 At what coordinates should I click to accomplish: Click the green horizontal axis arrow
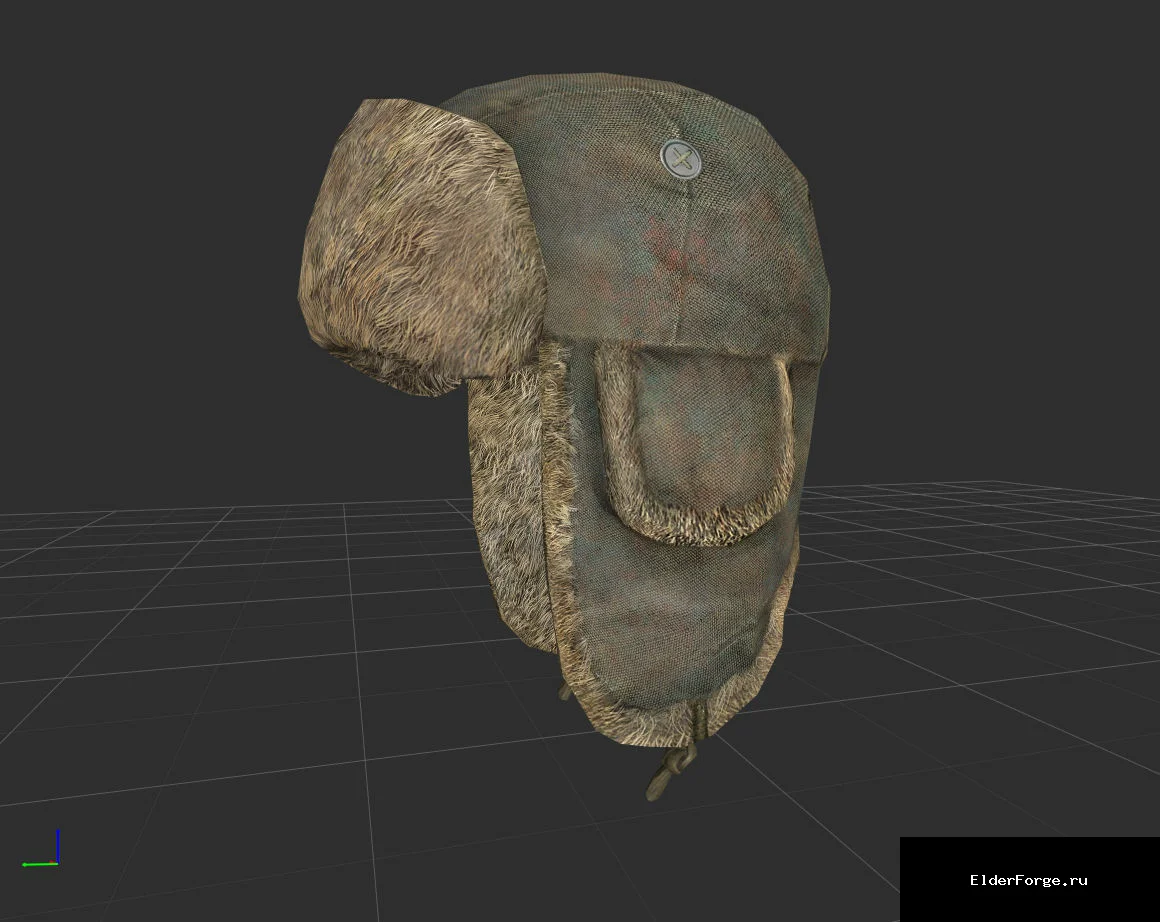38,864
